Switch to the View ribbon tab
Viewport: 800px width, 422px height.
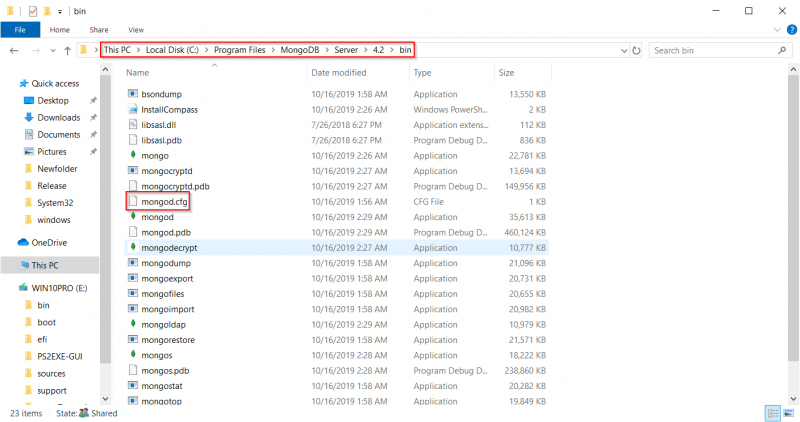(136, 30)
